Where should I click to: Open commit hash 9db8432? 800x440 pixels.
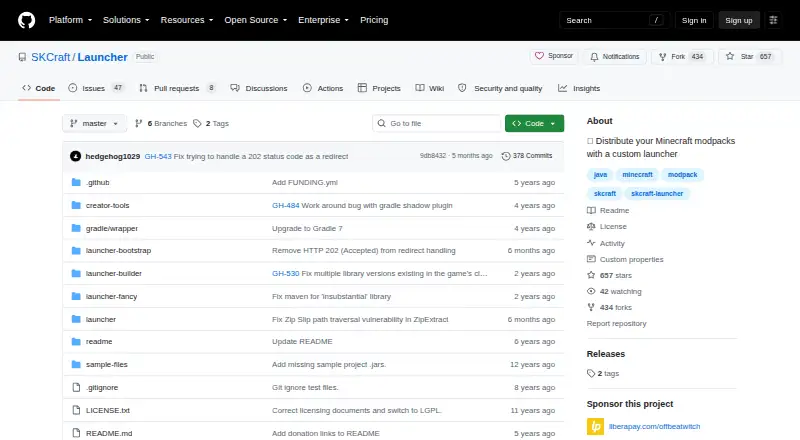click(x=433, y=156)
